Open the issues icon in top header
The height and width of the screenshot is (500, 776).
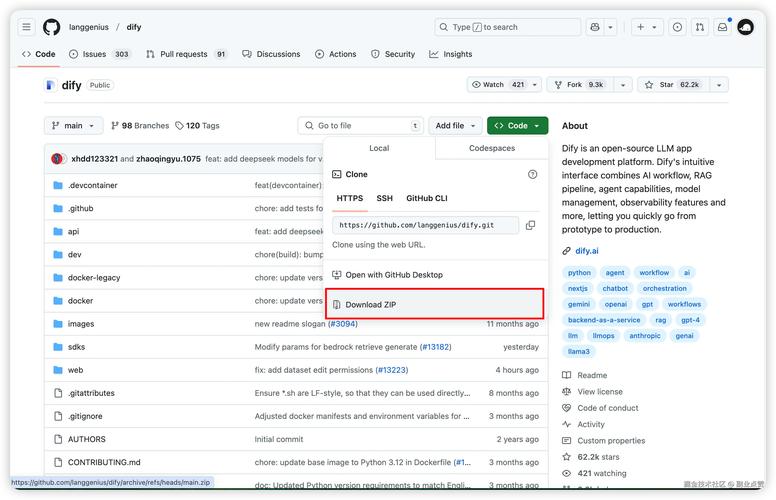677,27
